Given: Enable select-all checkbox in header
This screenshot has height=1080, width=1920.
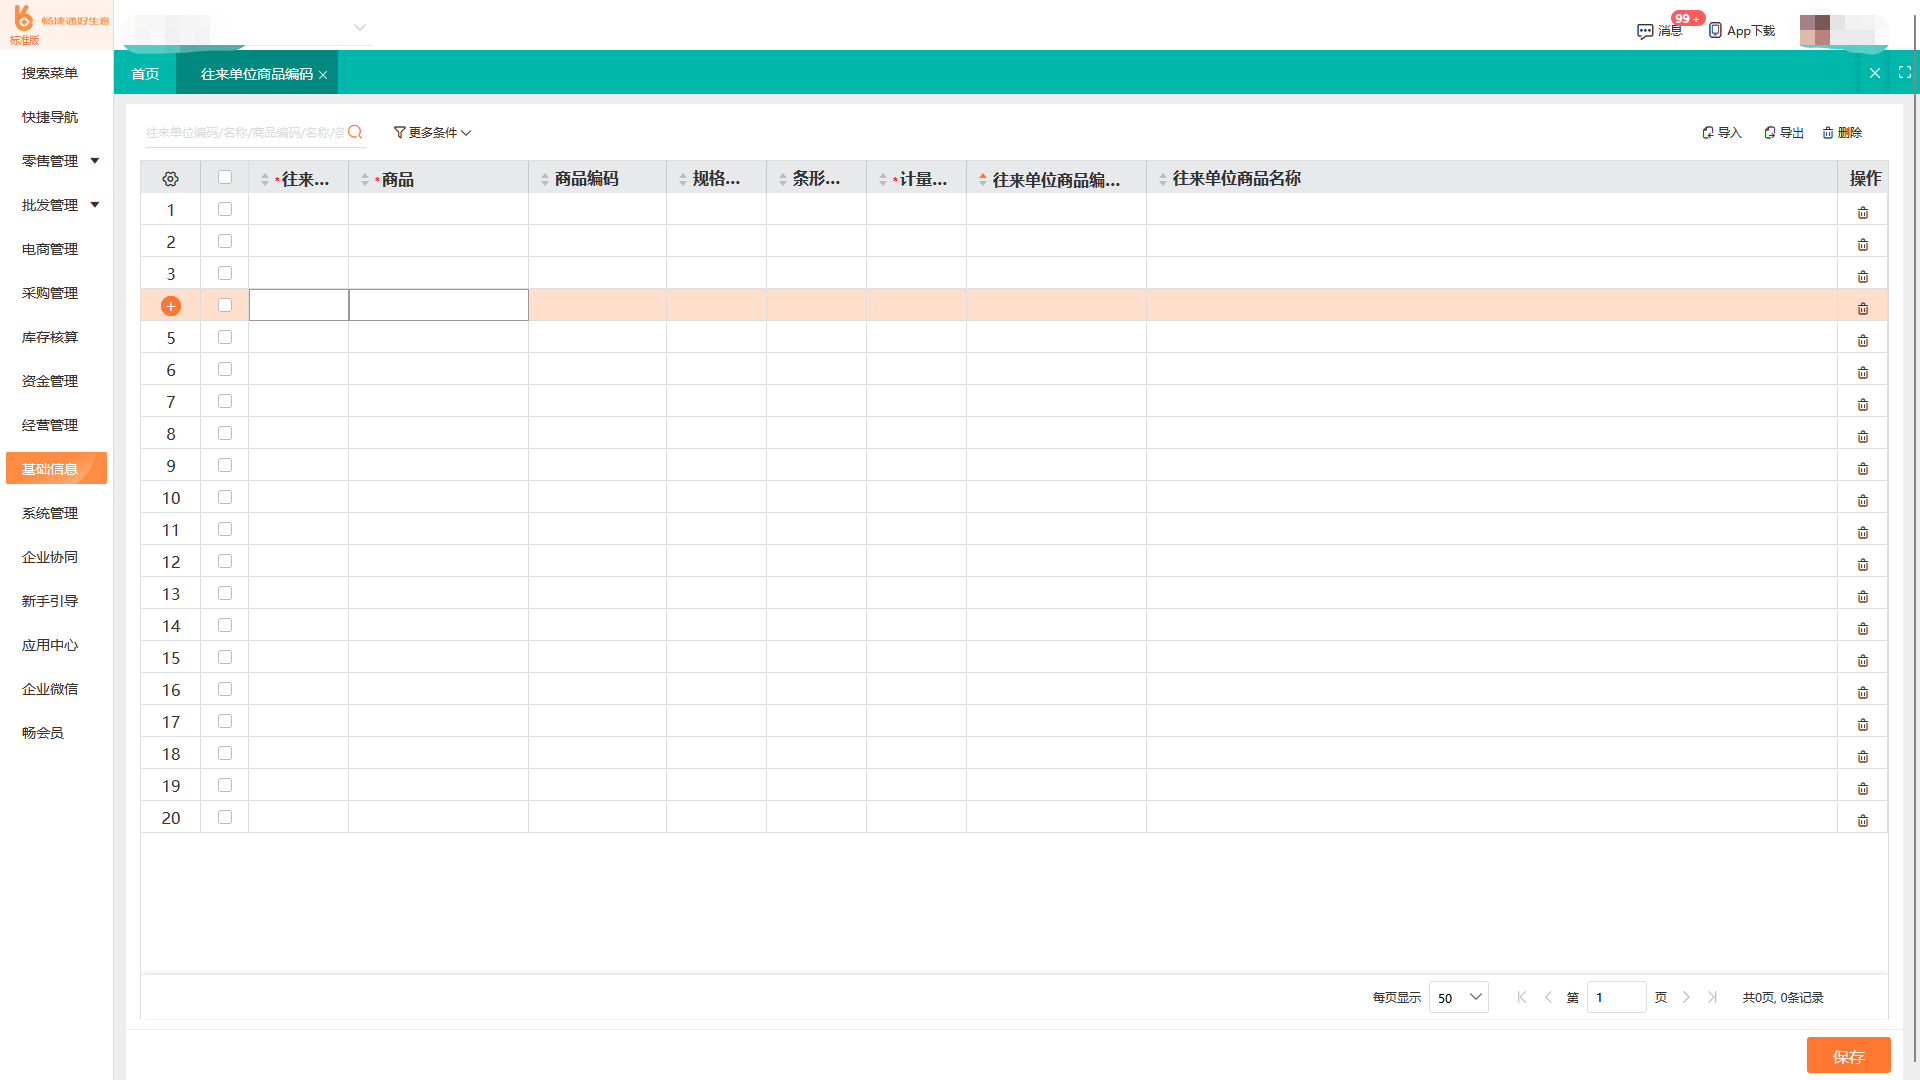Looking at the screenshot, I should pos(224,178).
